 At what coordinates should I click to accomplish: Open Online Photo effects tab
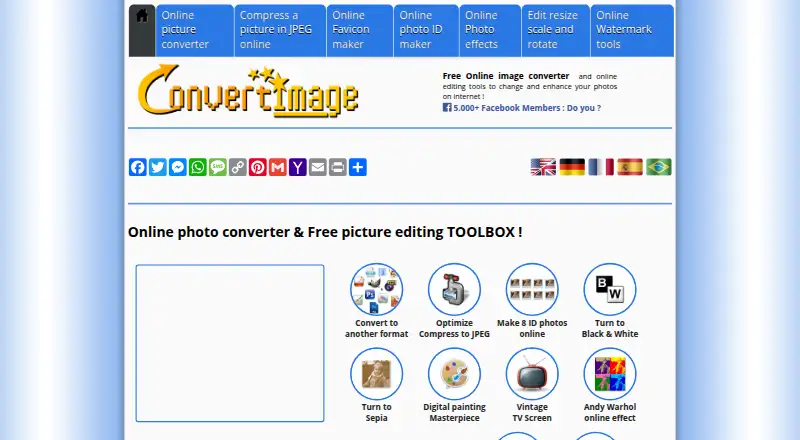(490, 30)
